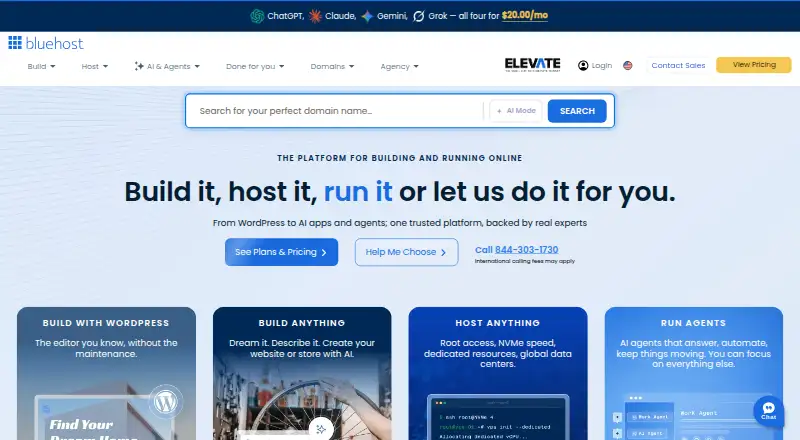
Task: Click the View Pricing button
Action: (754, 65)
